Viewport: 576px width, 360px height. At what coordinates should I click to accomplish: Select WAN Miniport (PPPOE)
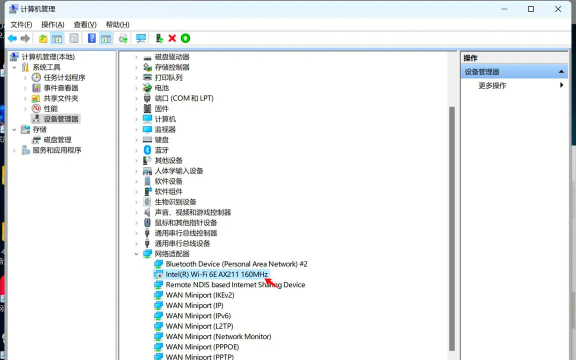(202, 347)
